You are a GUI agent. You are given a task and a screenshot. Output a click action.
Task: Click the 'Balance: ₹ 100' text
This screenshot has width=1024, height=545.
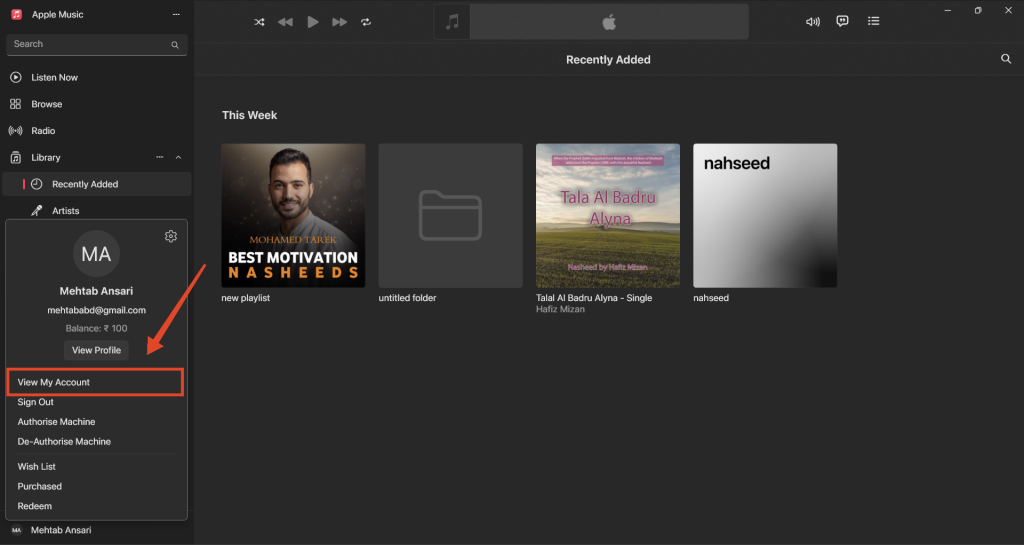point(97,328)
